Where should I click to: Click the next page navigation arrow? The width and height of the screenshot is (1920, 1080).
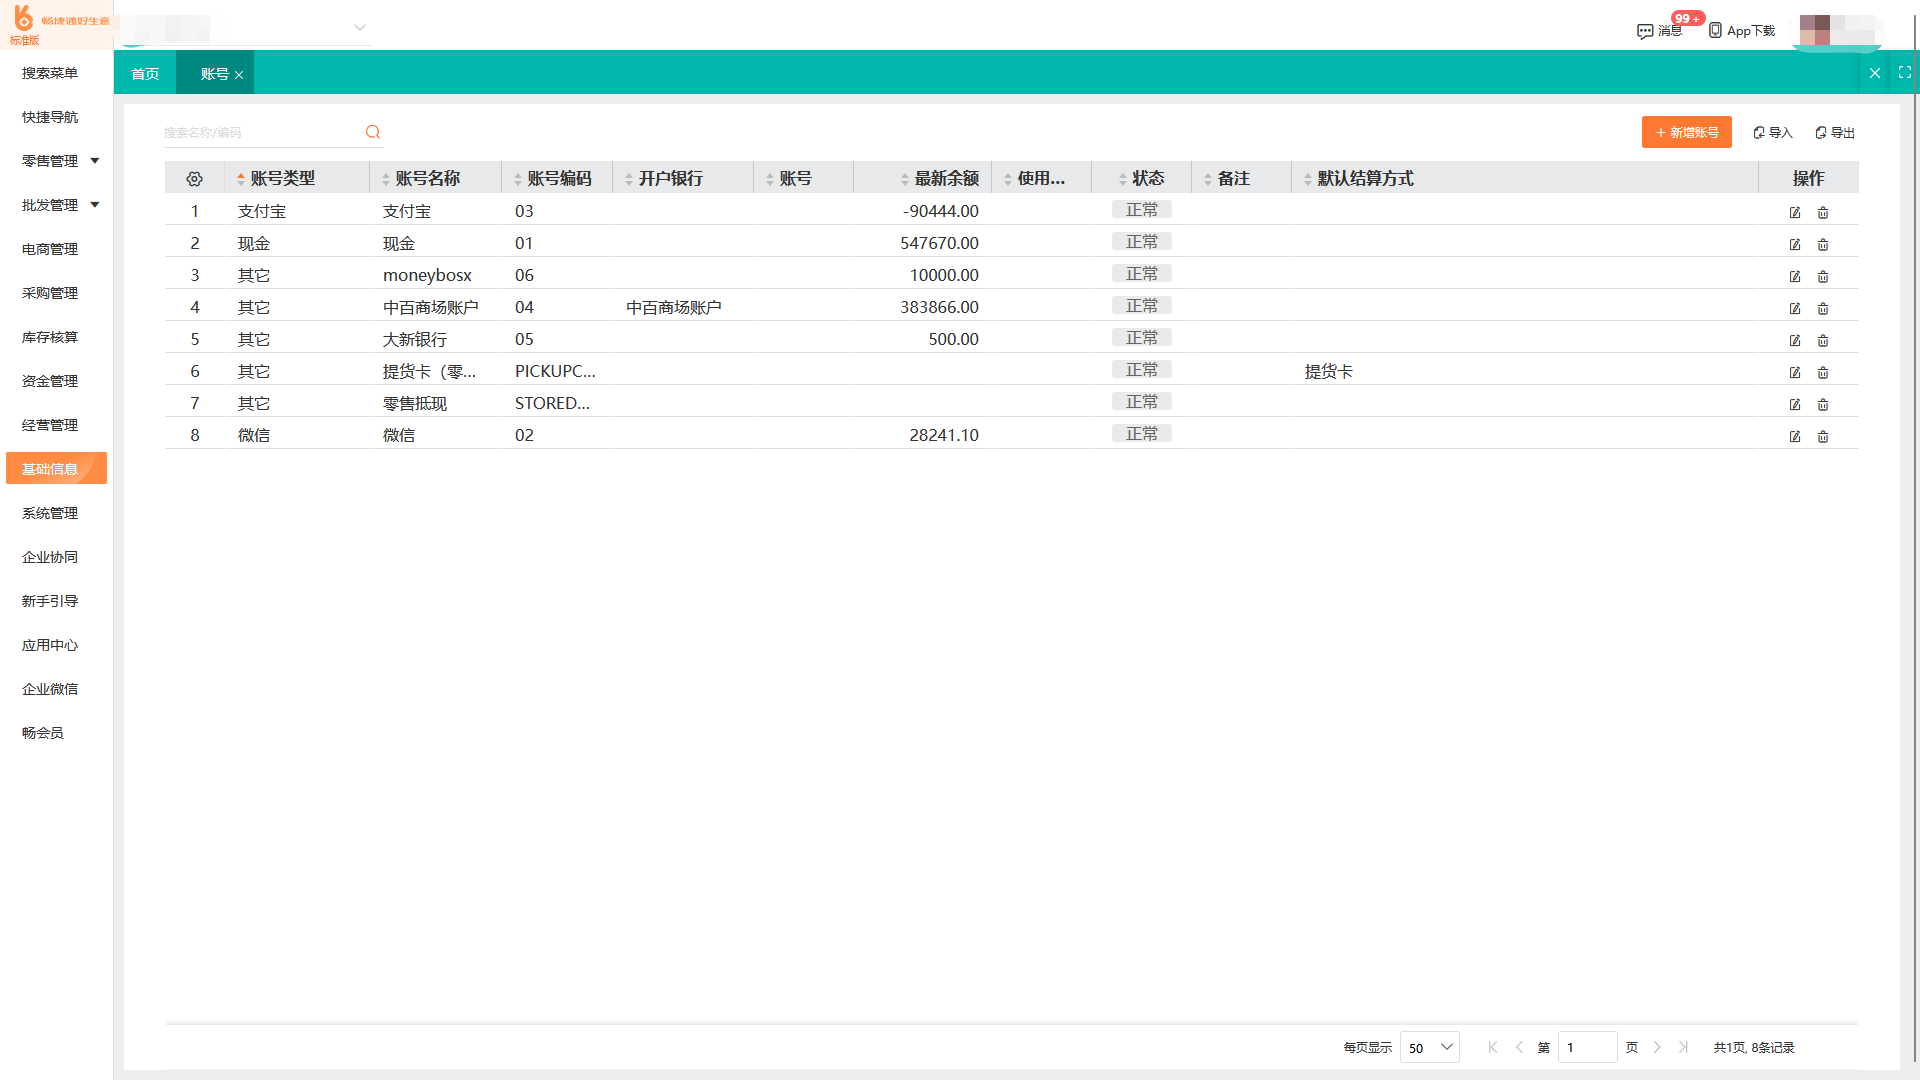click(1659, 1047)
